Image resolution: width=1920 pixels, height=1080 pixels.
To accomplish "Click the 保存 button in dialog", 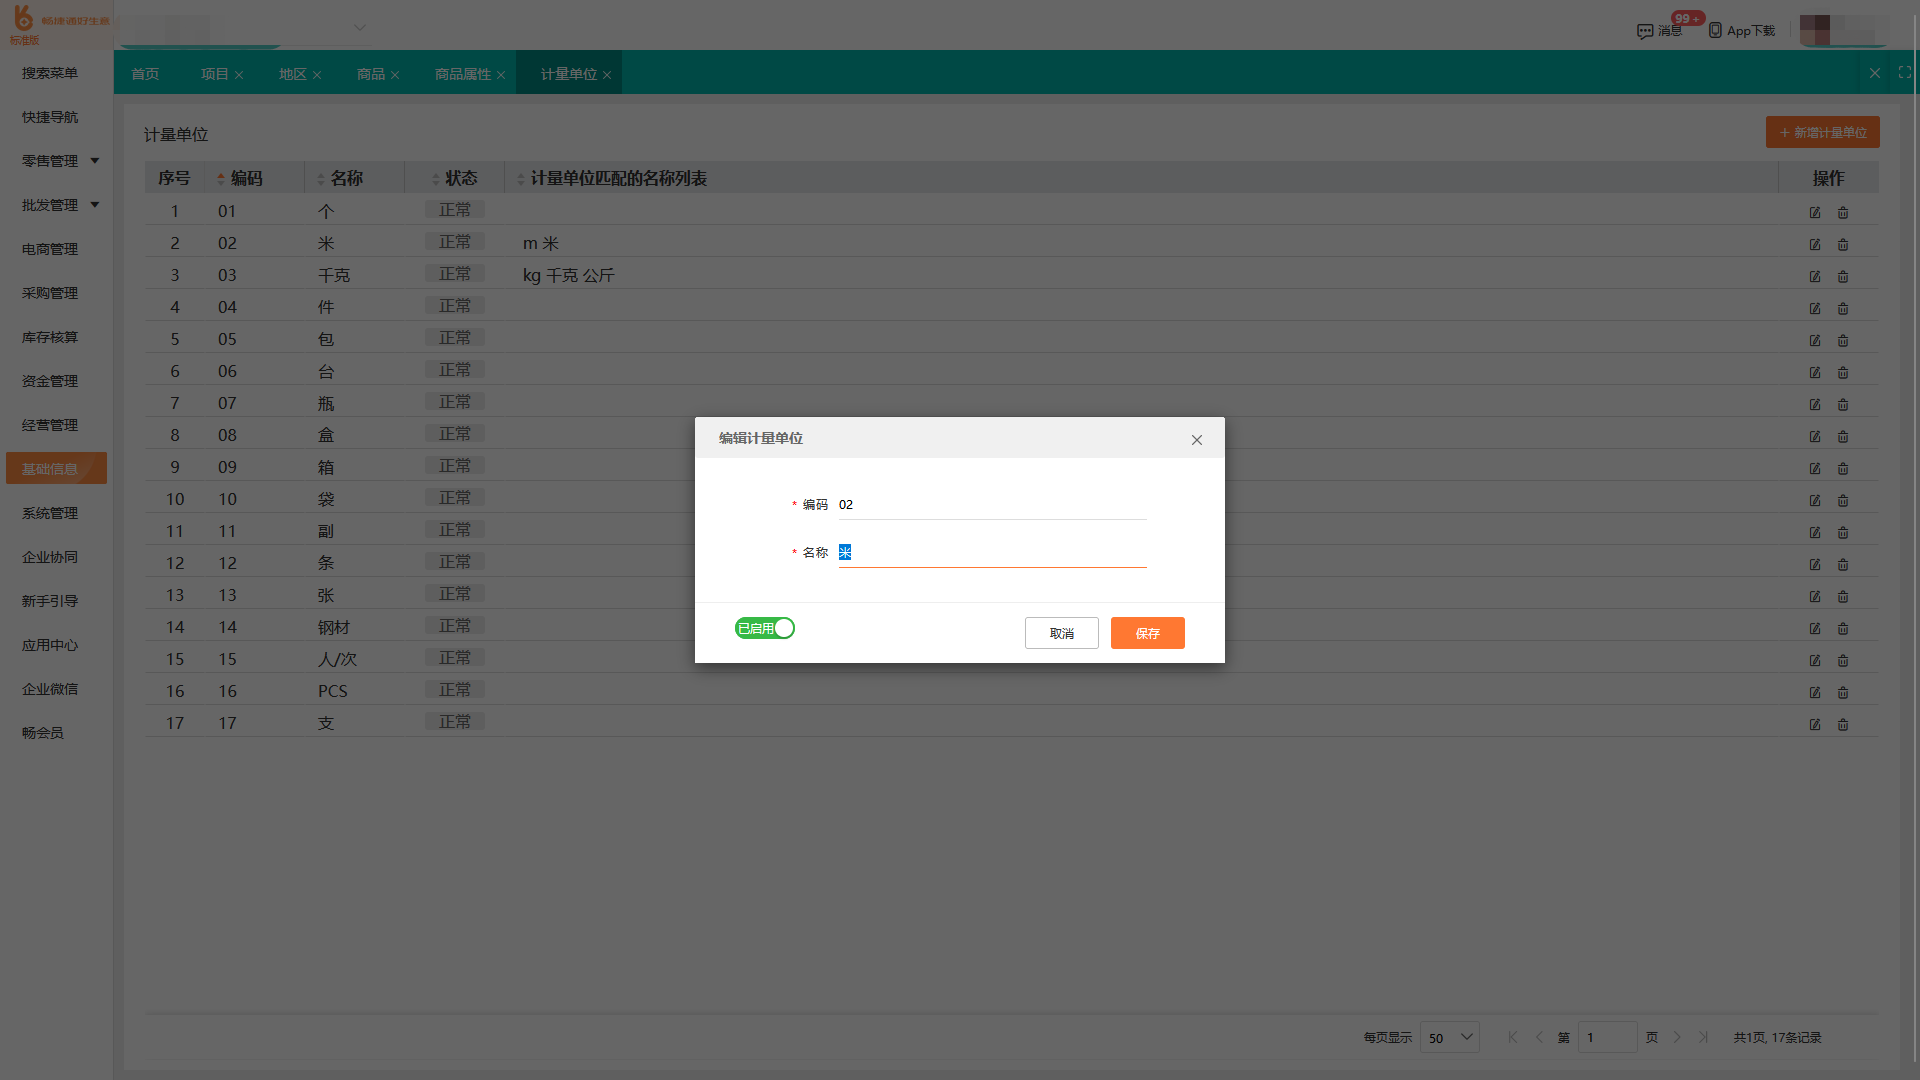I will (1147, 633).
